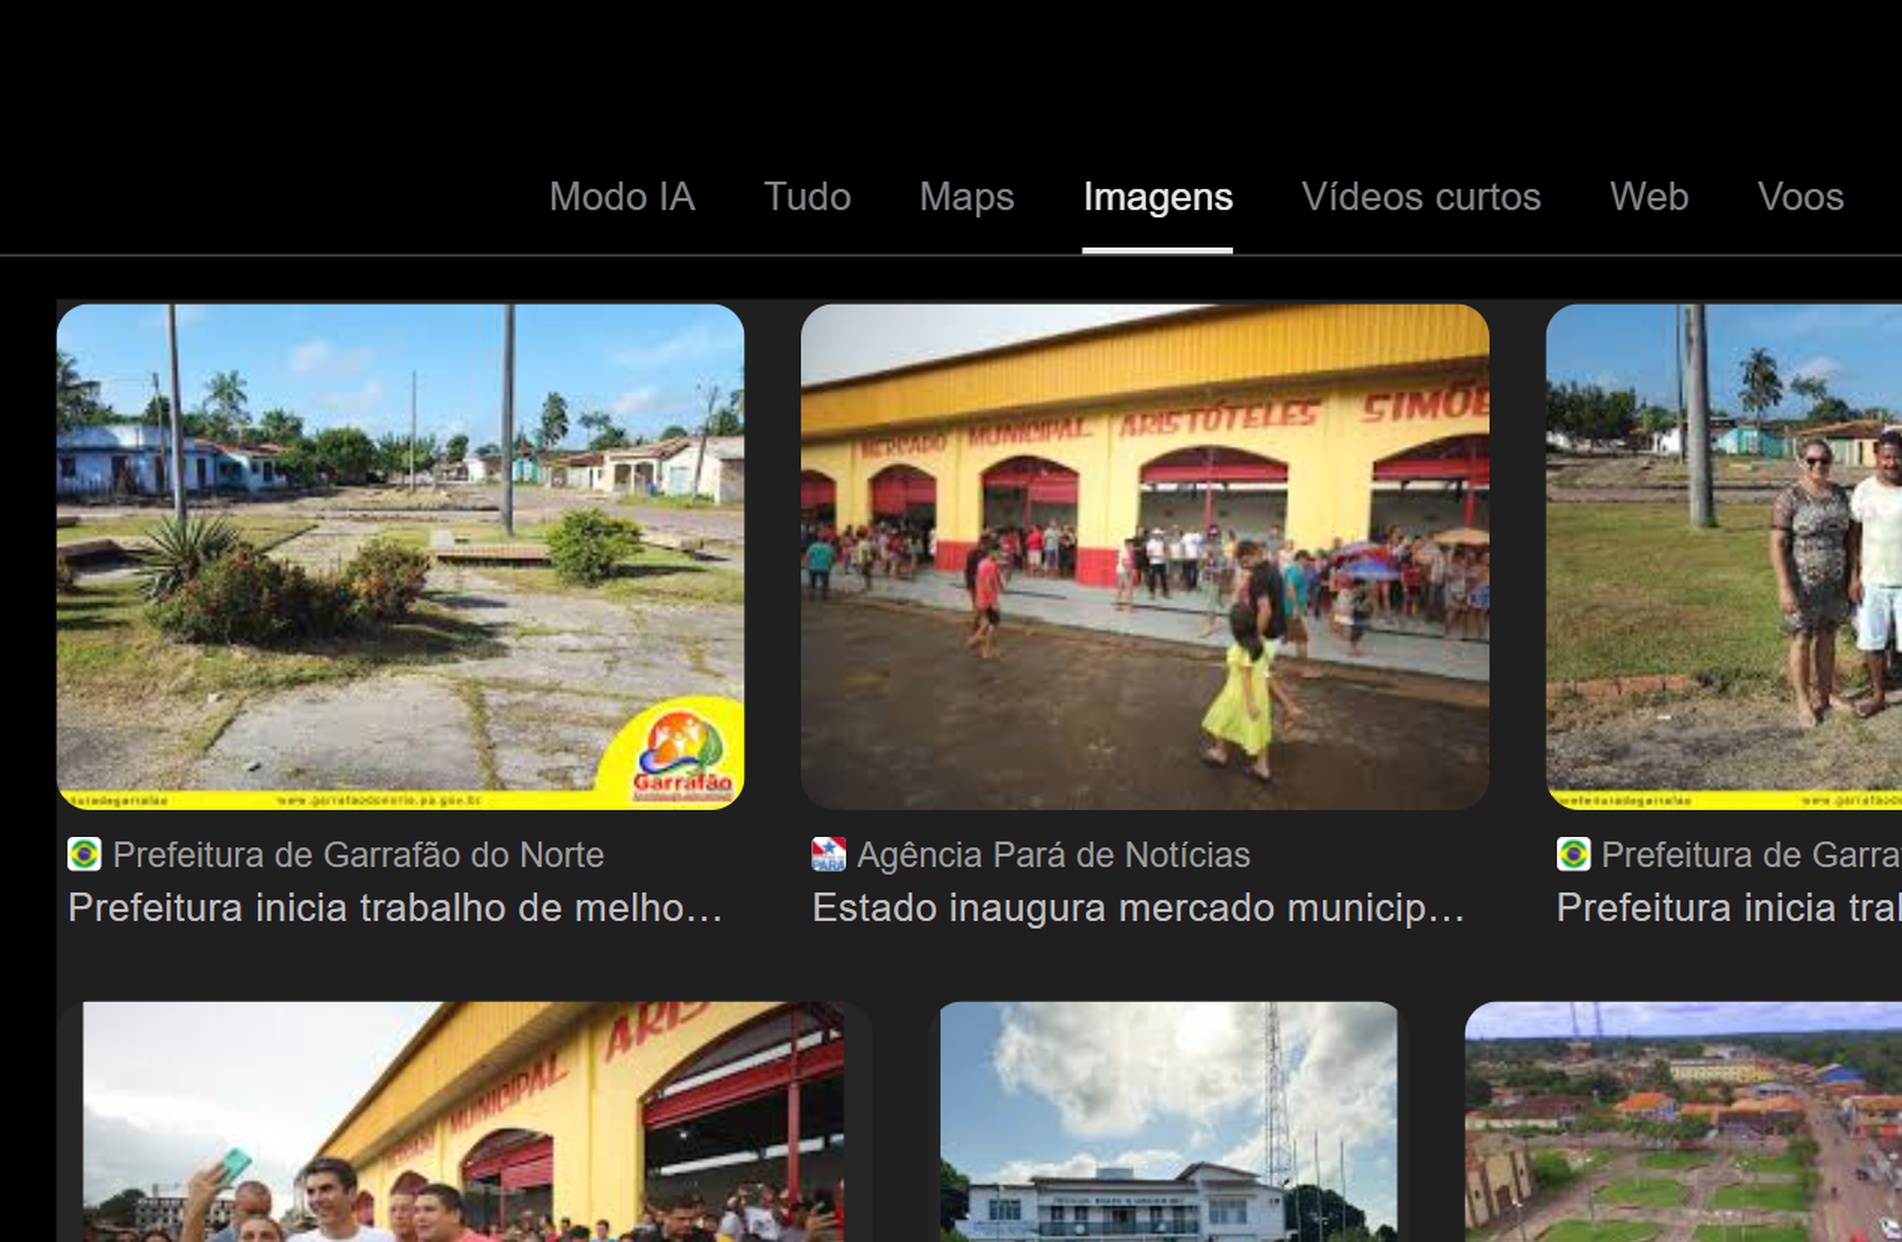Viewport: 1902px width, 1242px height.
Task: Open title 'Estado inaugura mercado municip…'
Action: point(1137,908)
